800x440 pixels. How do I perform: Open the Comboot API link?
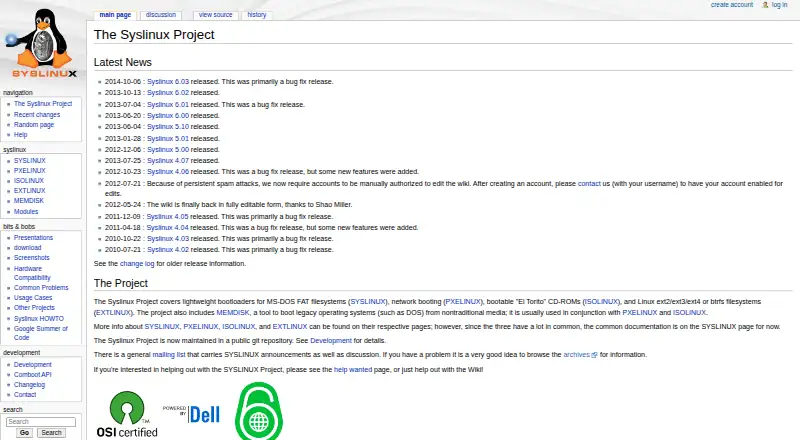pos(33,375)
